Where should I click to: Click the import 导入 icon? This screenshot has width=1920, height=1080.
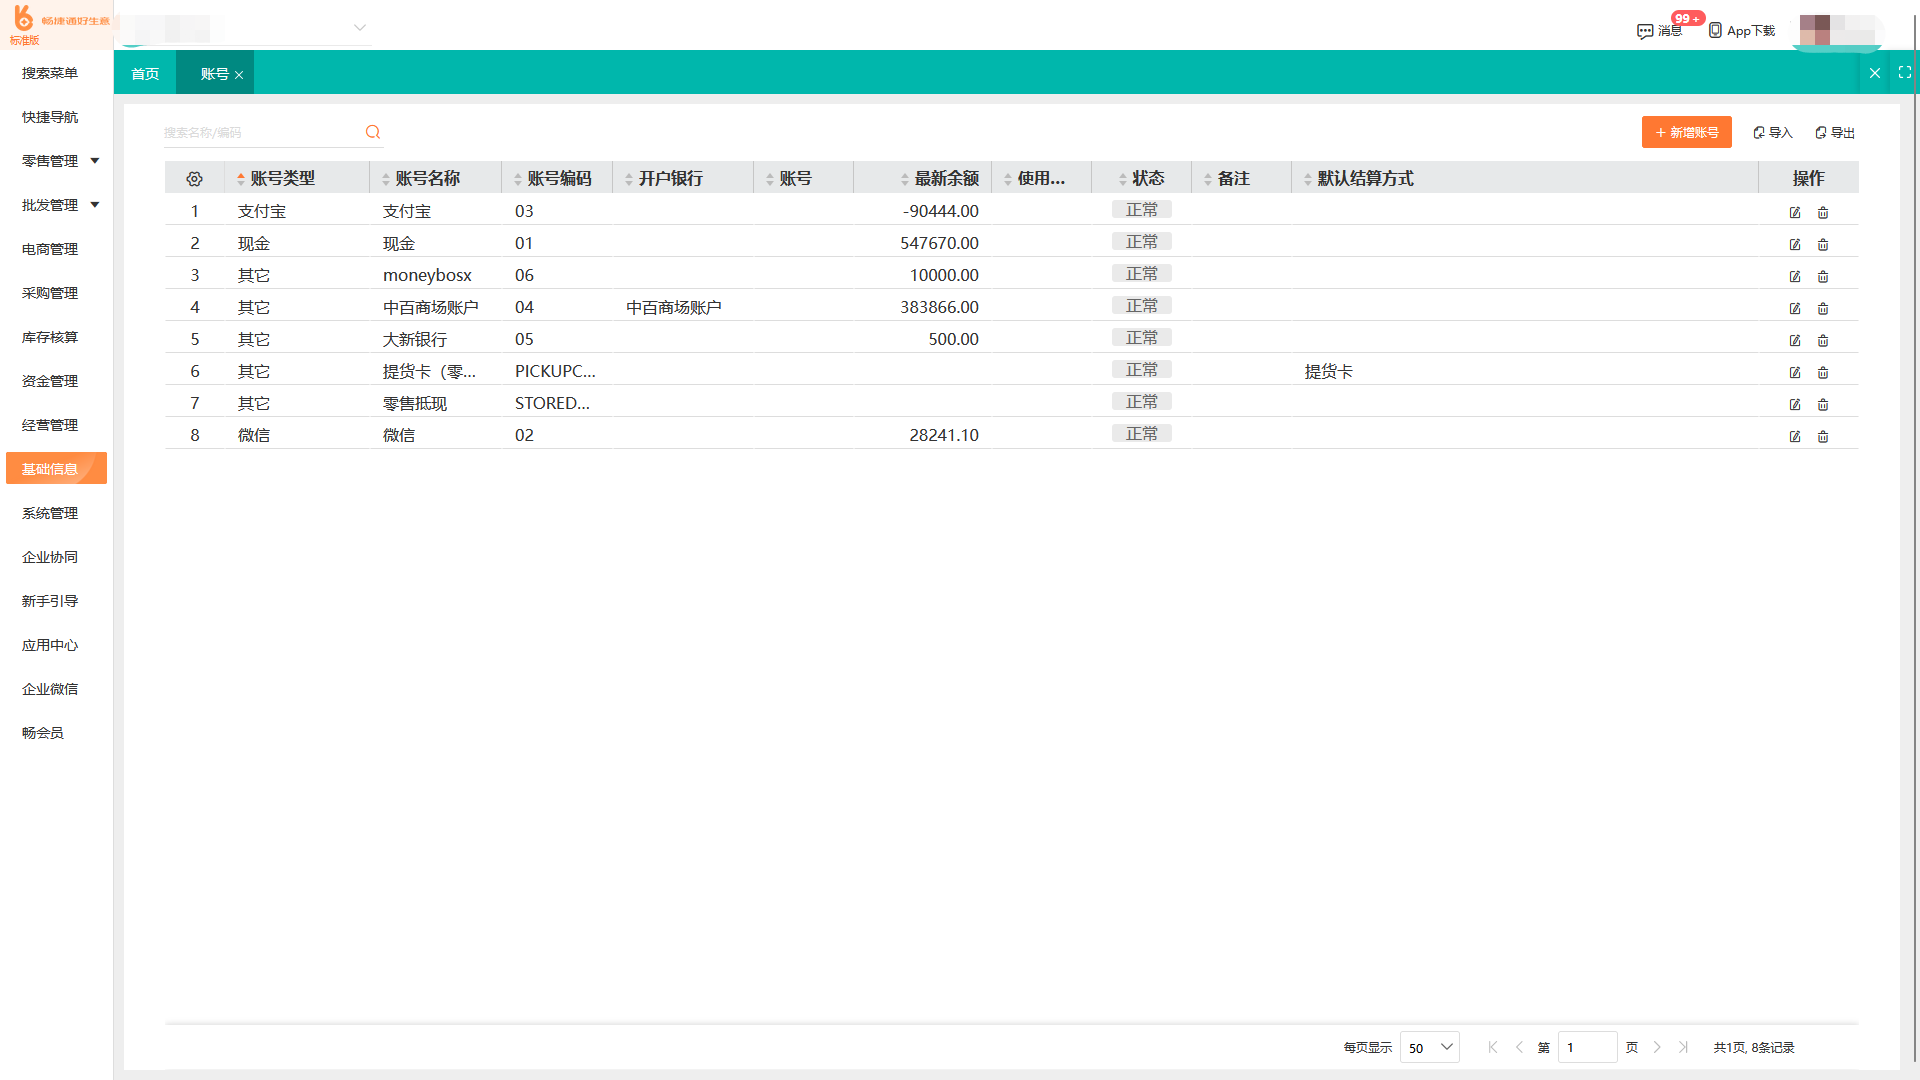click(1772, 132)
